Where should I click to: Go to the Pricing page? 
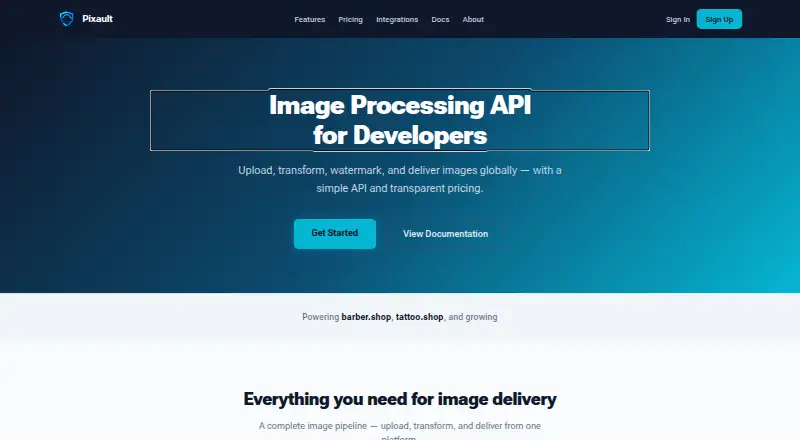pyautogui.click(x=351, y=19)
